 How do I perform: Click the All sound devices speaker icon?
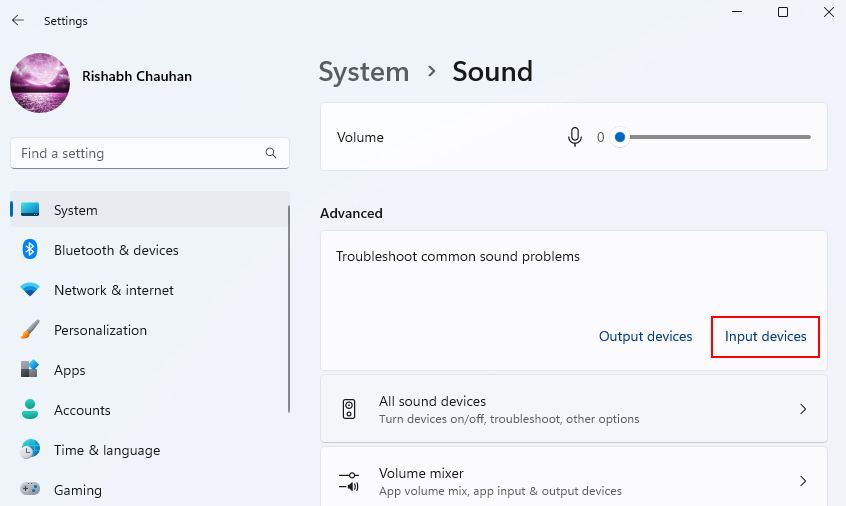pos(349,409)
